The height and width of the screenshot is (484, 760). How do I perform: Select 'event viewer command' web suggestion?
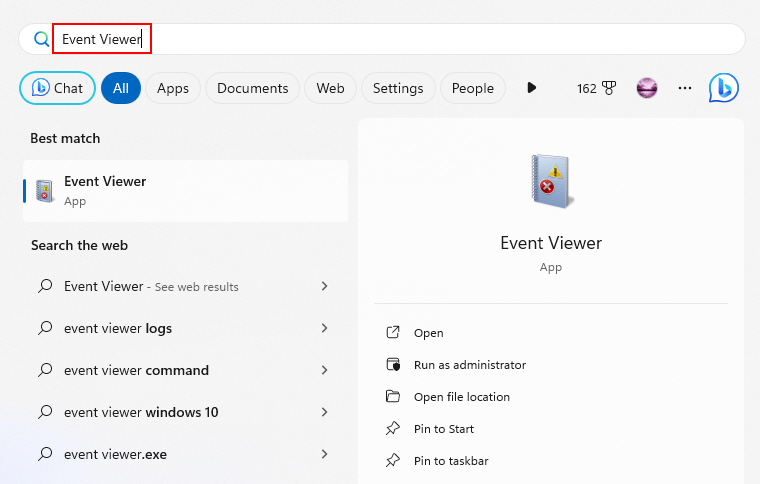click(x=186, y=370)
